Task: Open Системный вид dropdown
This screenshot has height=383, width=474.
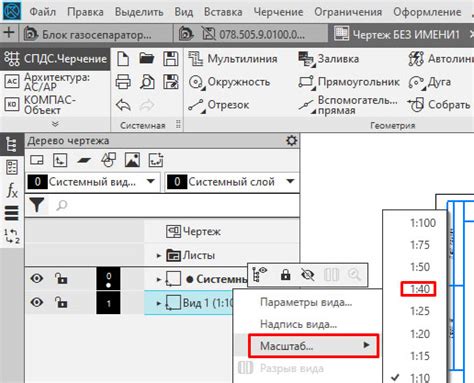Action: [151, 182]
